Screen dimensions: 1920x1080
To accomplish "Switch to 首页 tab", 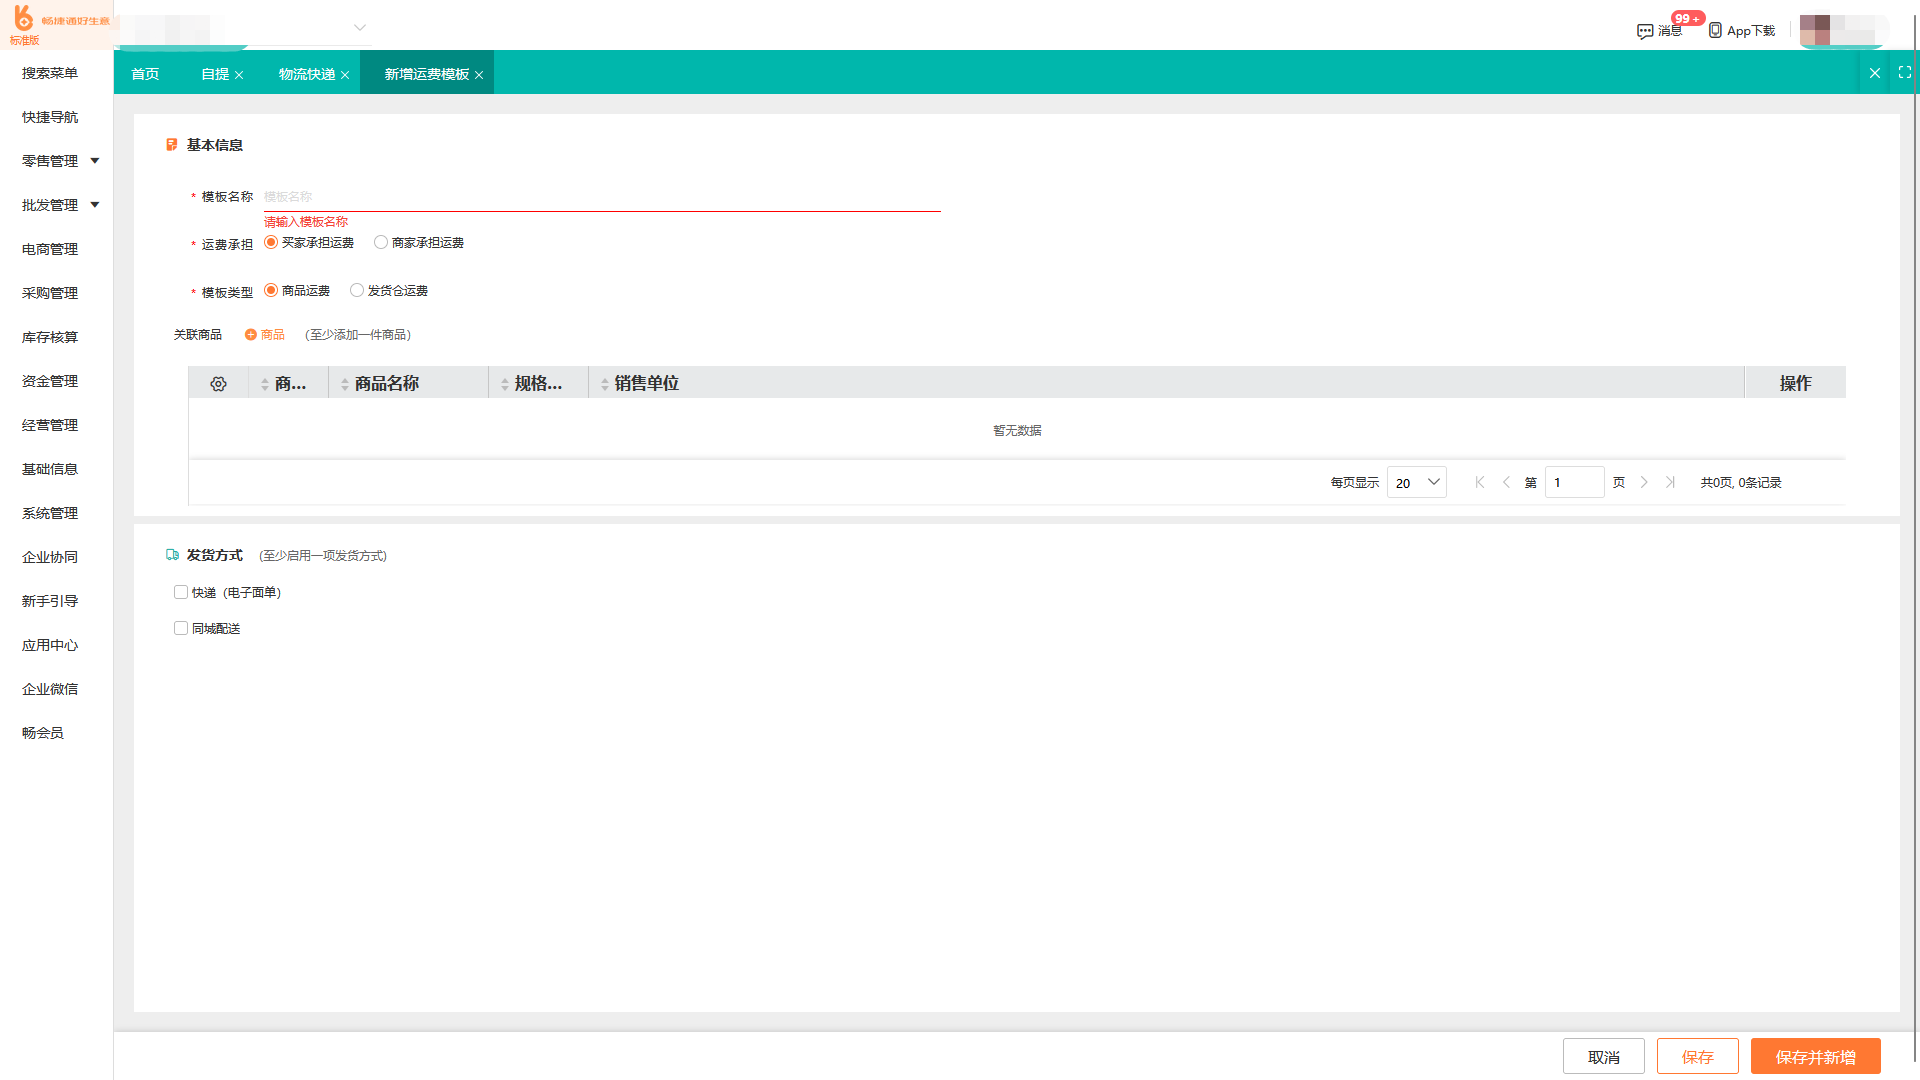I will tap(144, 73).
